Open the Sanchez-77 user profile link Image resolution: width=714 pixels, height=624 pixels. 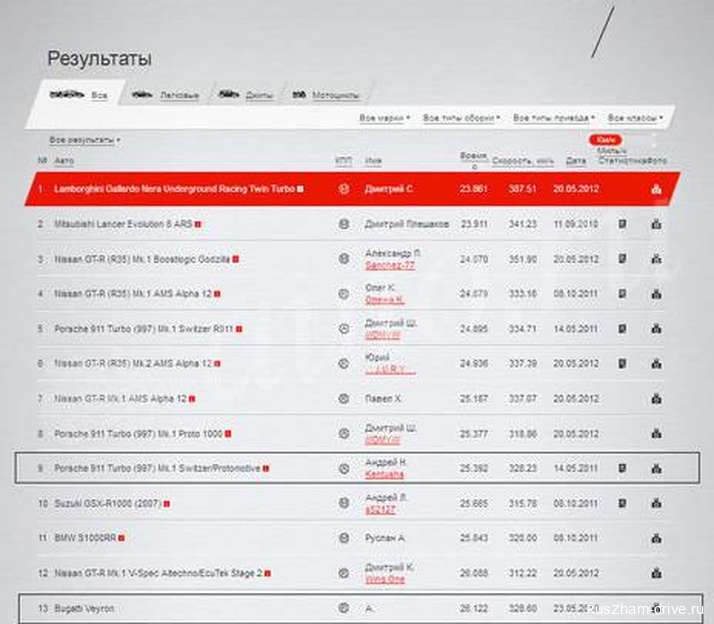pos(389,265)
